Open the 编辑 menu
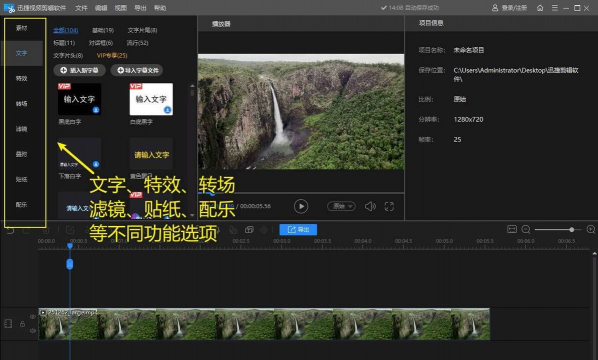Screen dimensions: 598x360 [101, 8]
